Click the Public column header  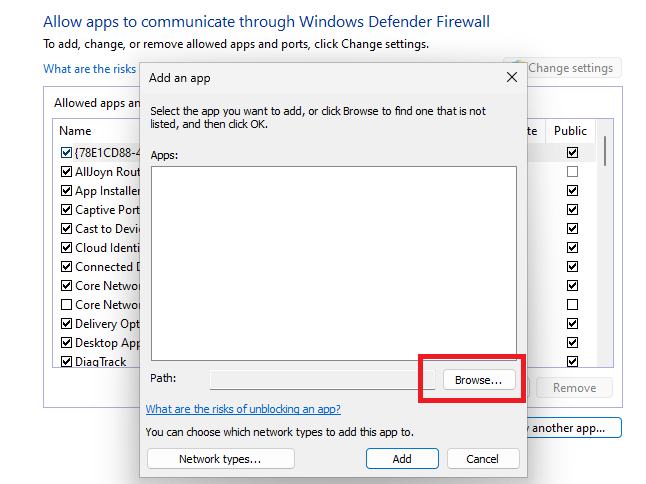pyautogui.click(x=570, y=131)
